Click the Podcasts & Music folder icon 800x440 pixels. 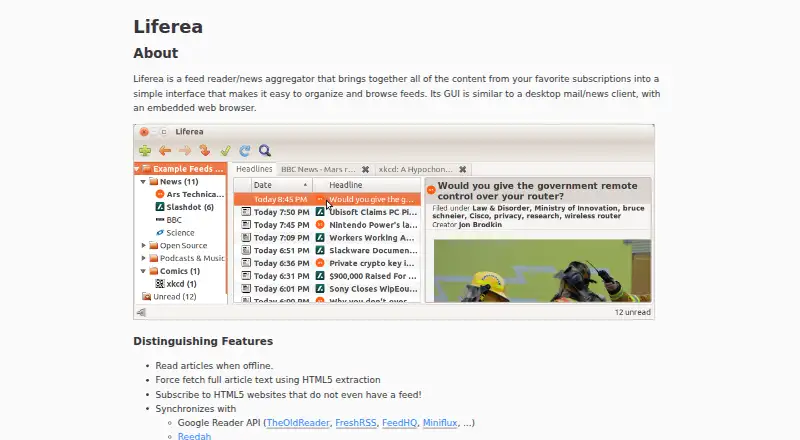[x=154, y=258]
